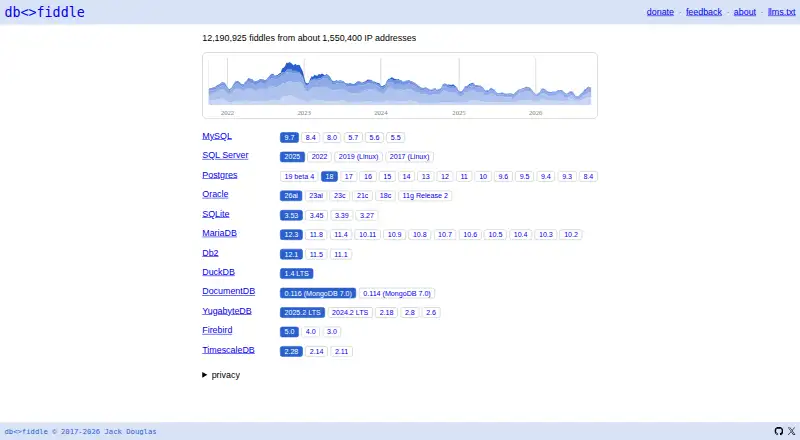
Task: Pick Postgres 19 beta 4
Action: (x=299, y=176)
